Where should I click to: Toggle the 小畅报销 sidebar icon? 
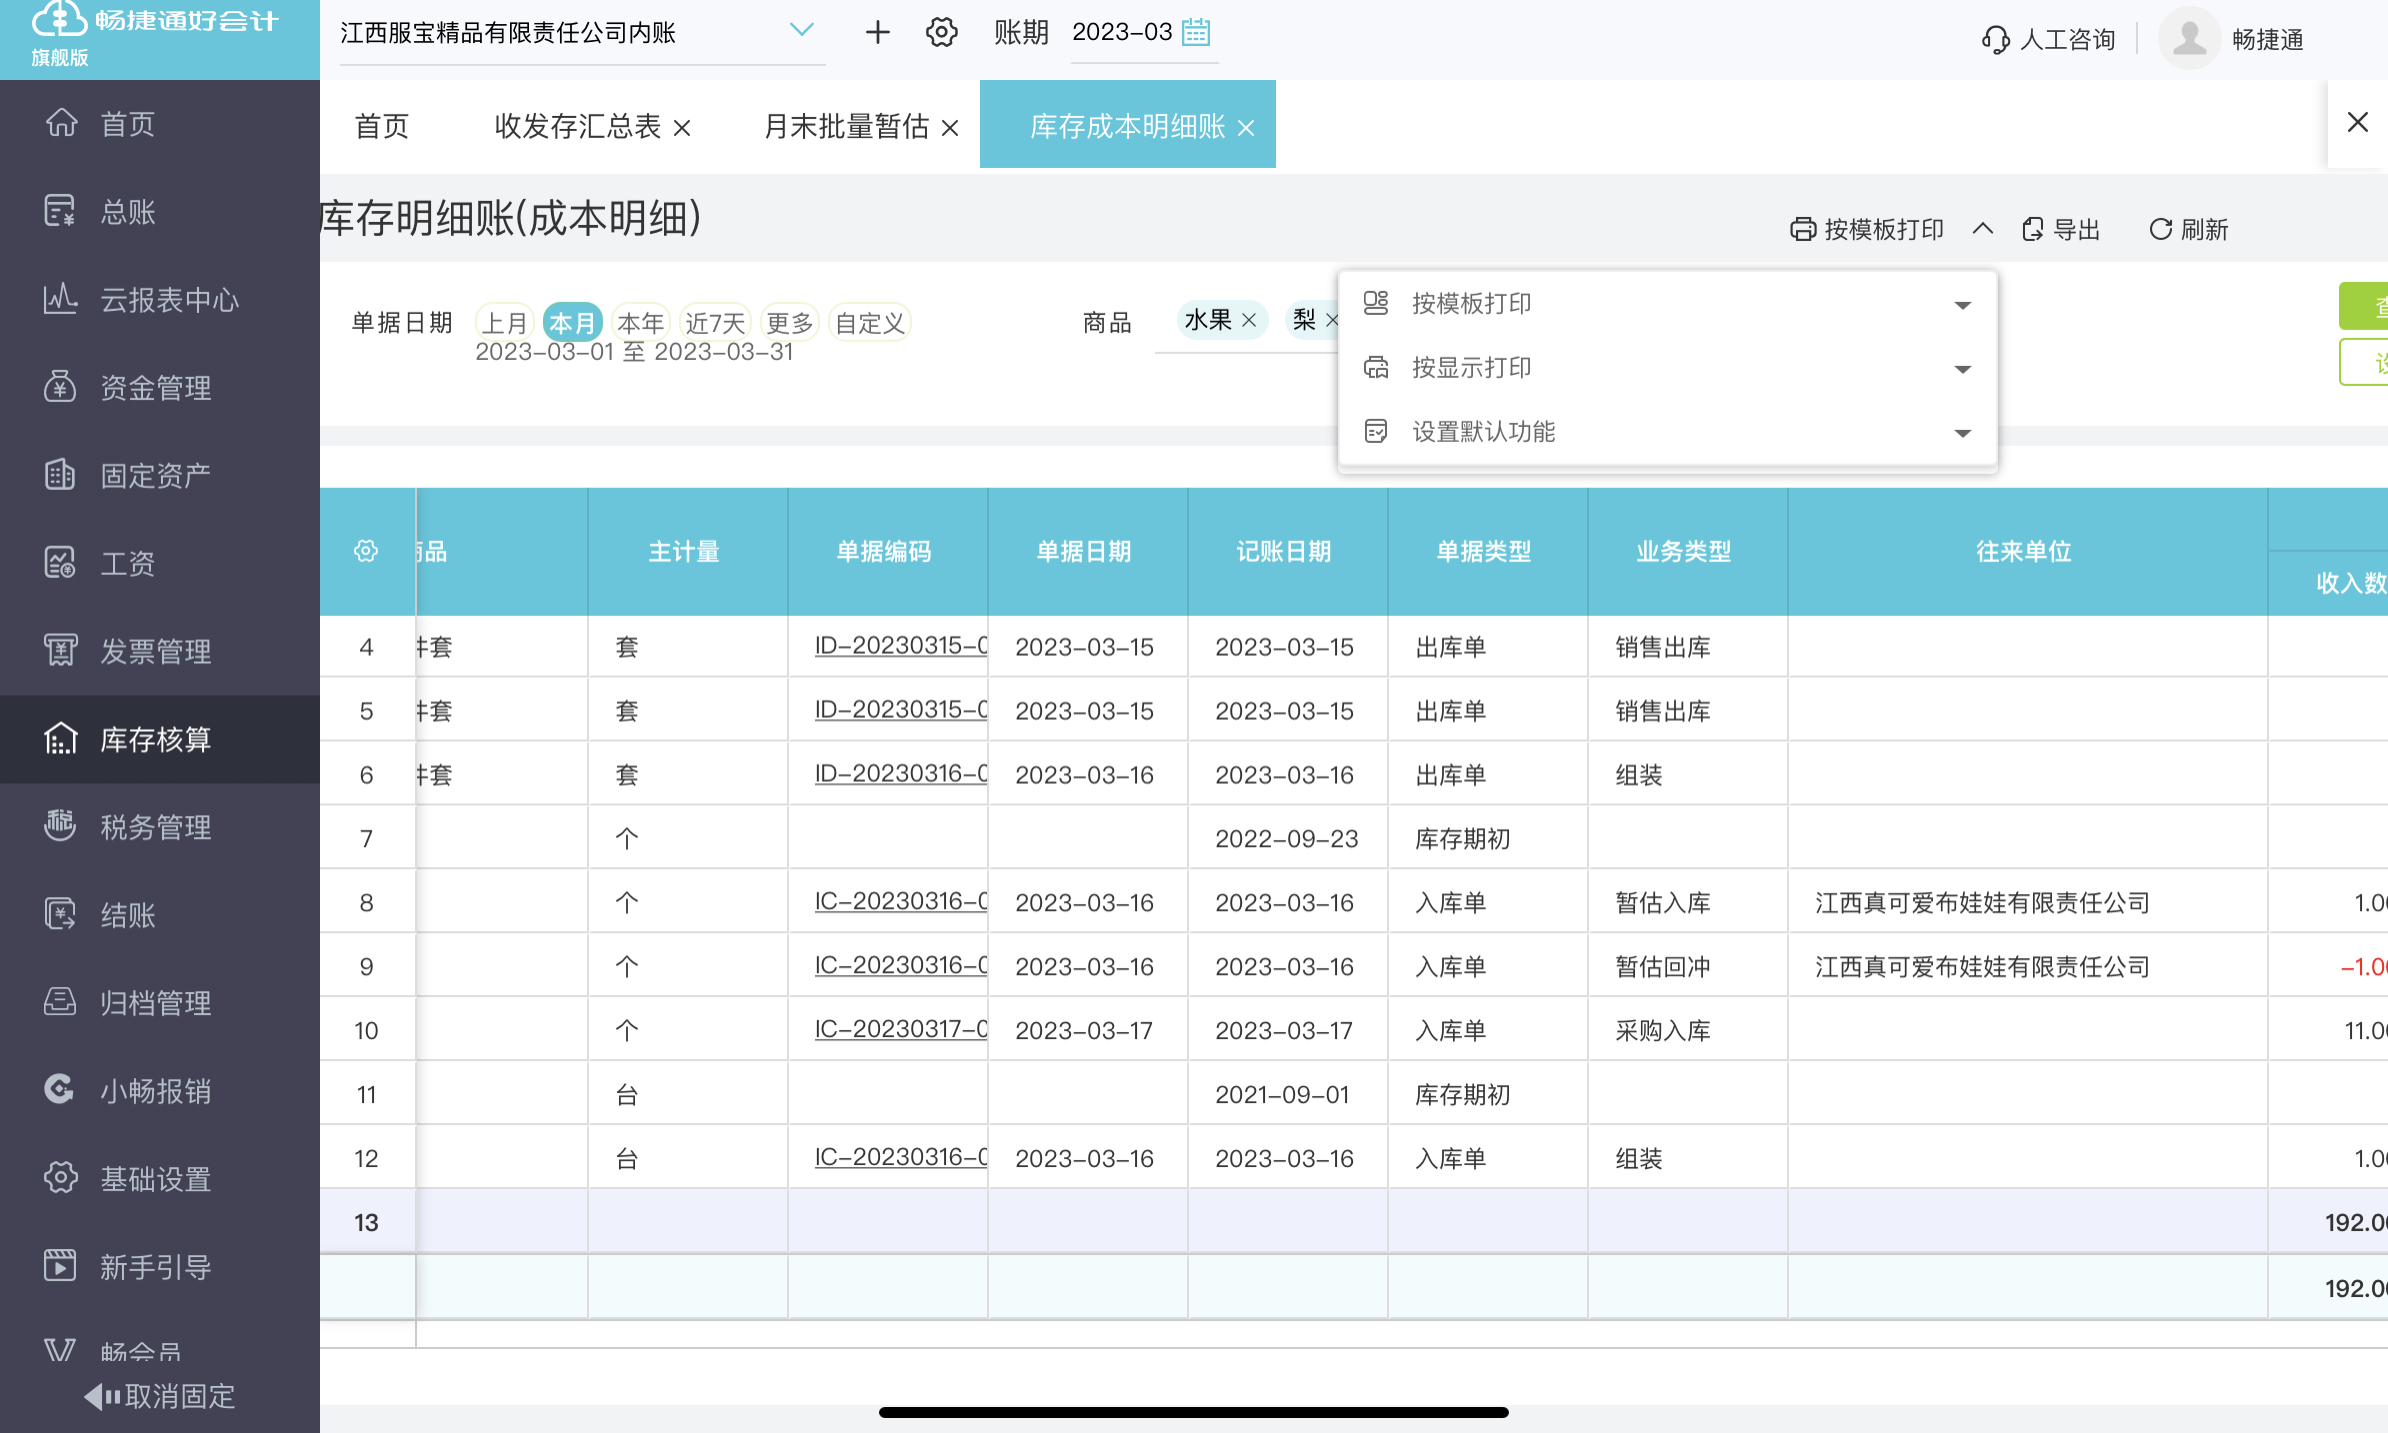point(60,1088)
